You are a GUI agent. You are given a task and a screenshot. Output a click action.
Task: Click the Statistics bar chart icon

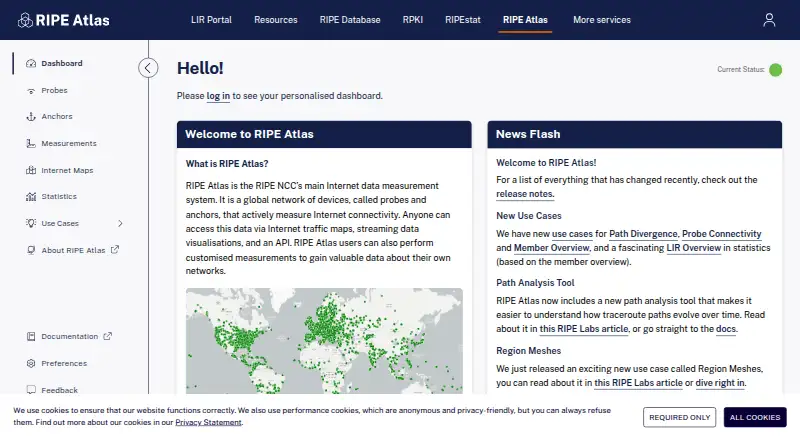click(x=31, y=197)
